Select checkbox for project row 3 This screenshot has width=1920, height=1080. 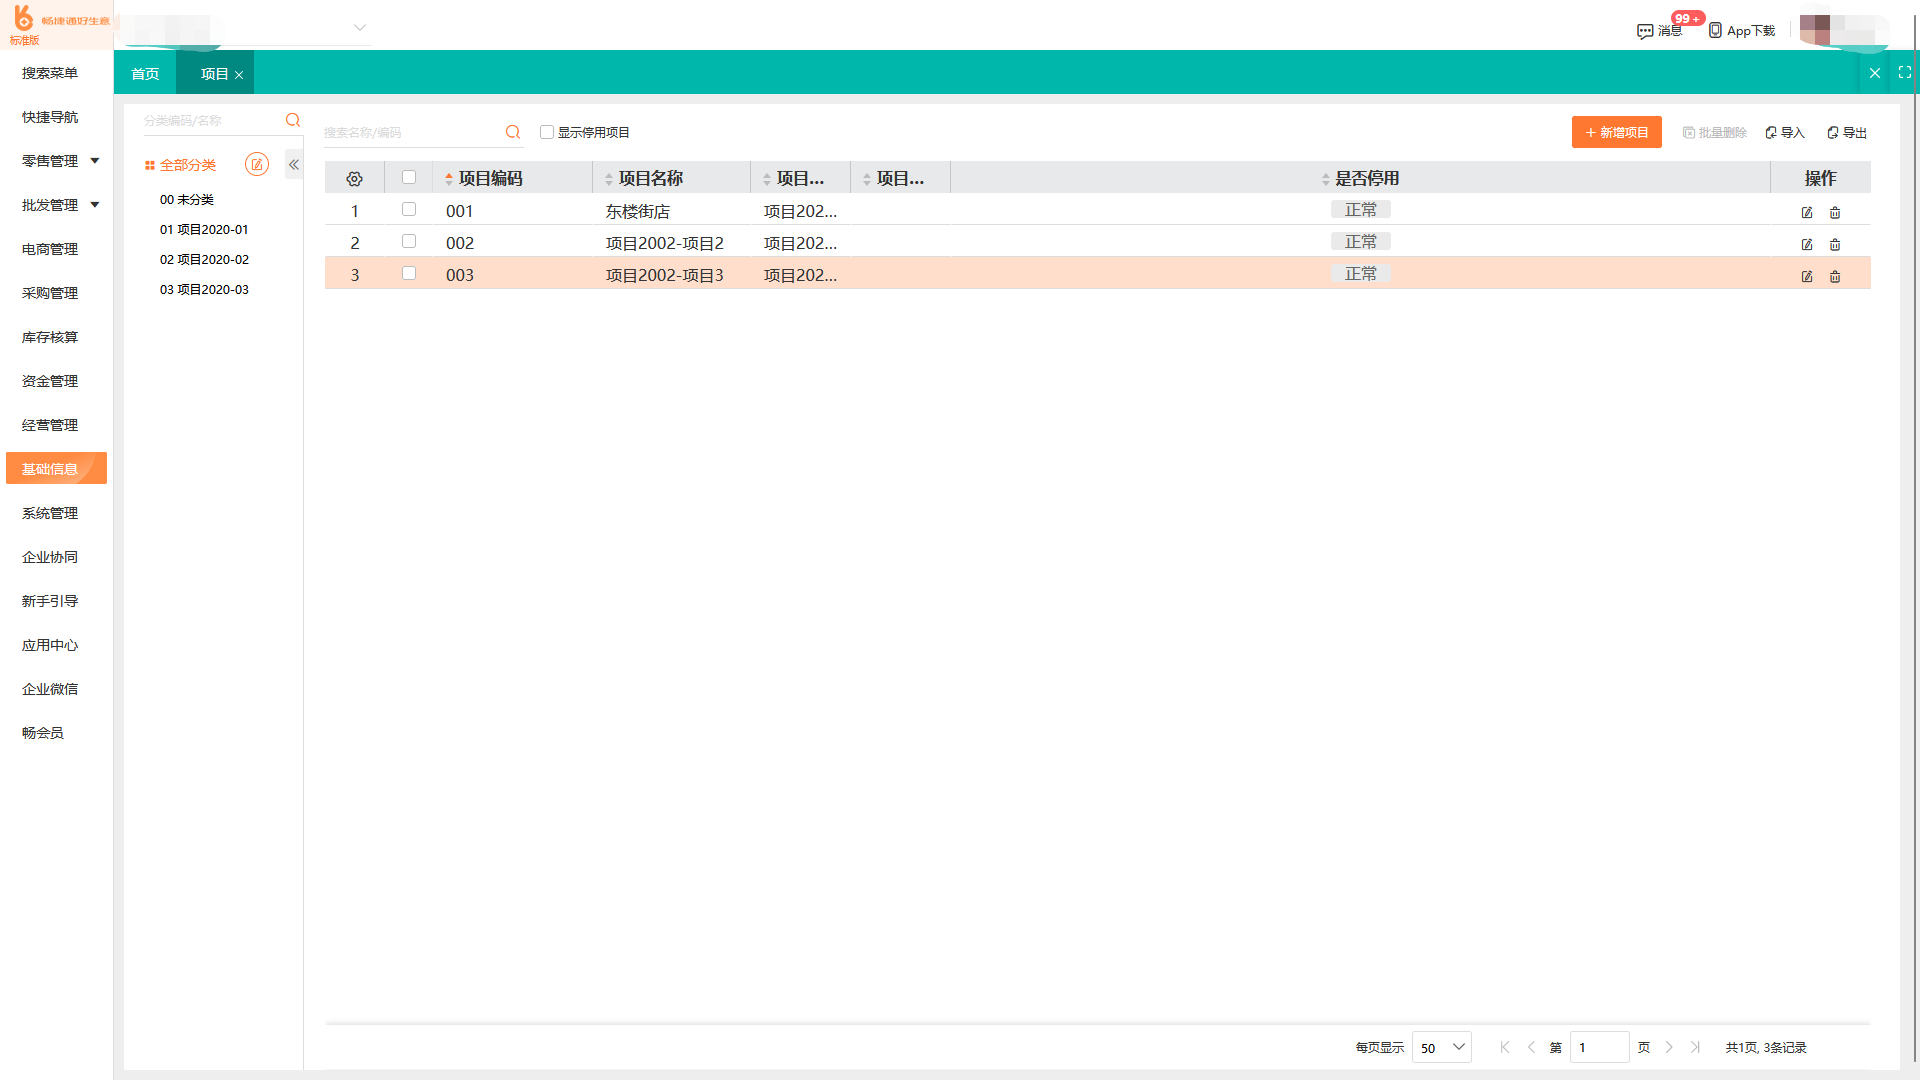tap(409, 273)
